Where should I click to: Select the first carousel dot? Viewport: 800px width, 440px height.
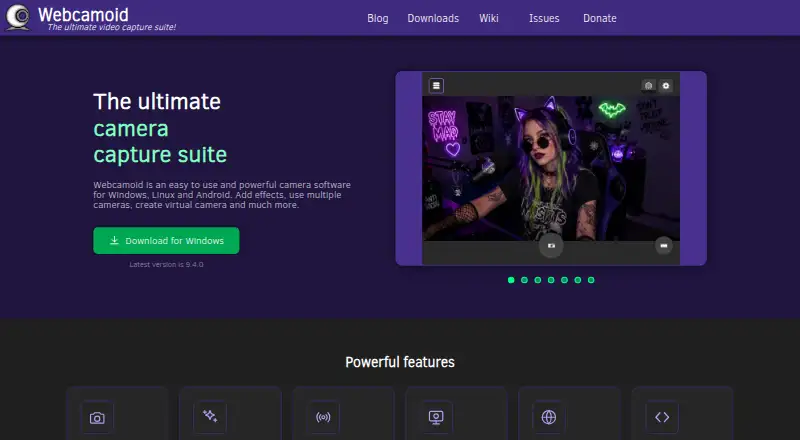pyautogui.click(x=511, y=280)
